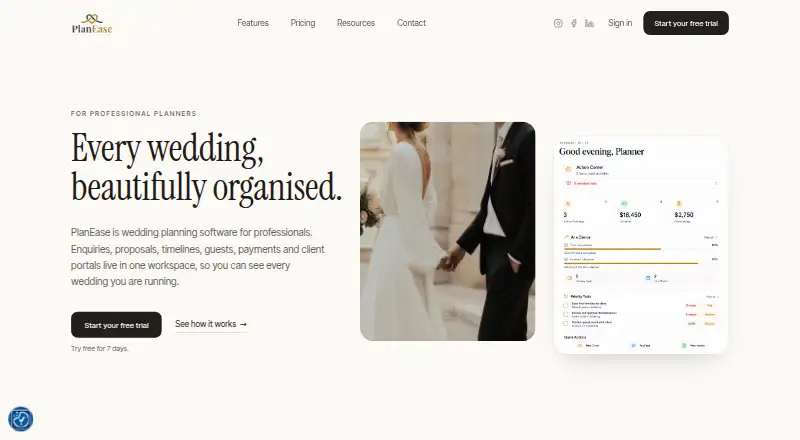Click the PlanEase heart logo

click(92, 24)
